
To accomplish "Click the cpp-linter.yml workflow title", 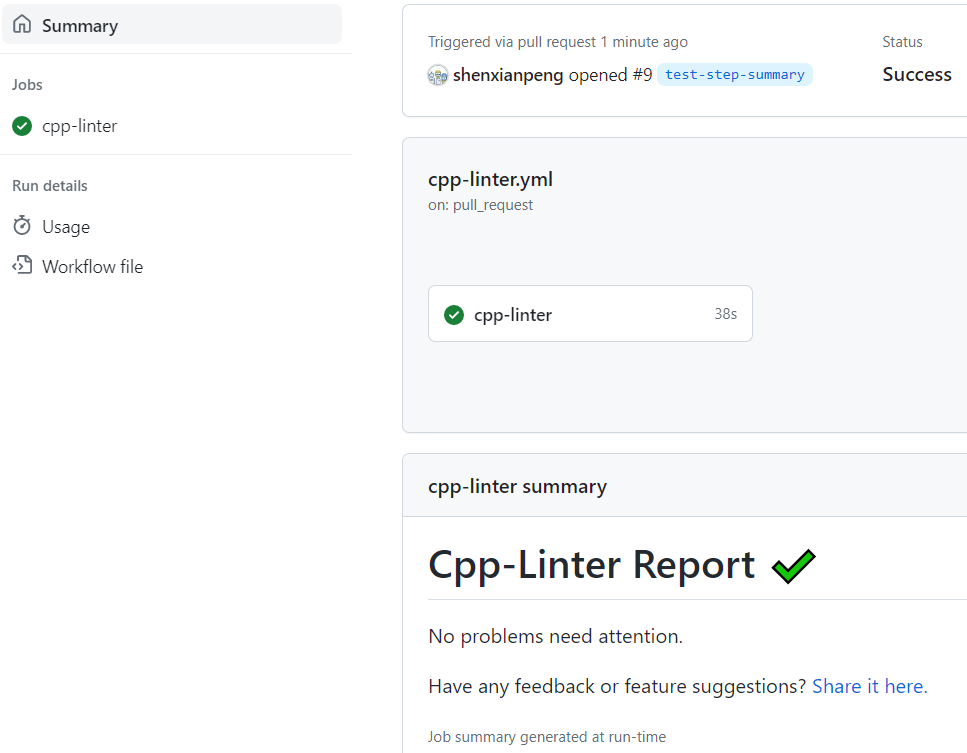I will tap(490, 179).
